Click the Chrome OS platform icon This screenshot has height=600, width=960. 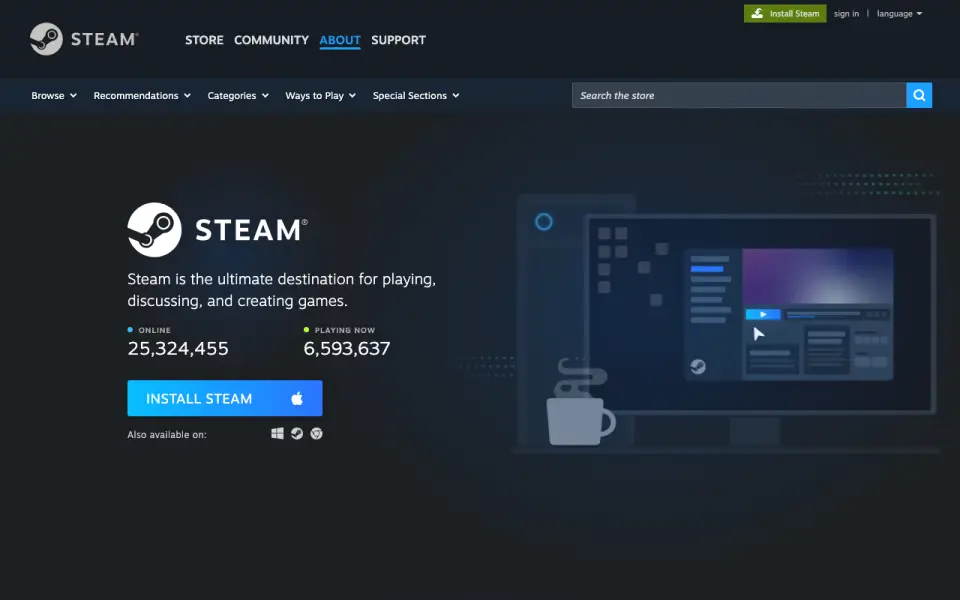click(x=317, y=433)
